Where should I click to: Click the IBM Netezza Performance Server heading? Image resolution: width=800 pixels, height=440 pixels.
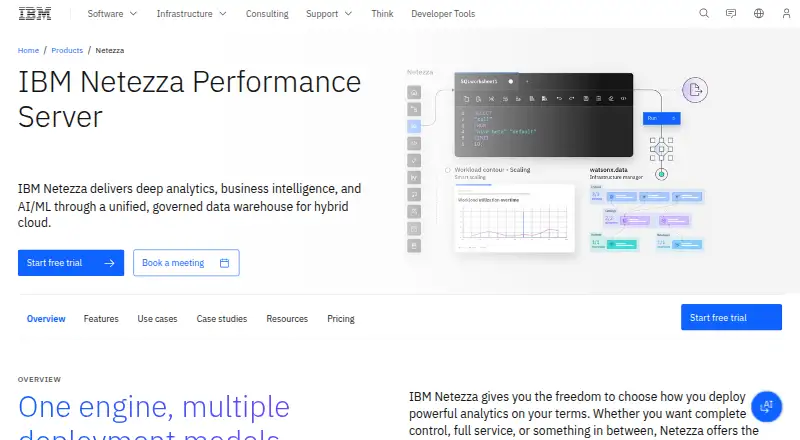pos(189,99)
